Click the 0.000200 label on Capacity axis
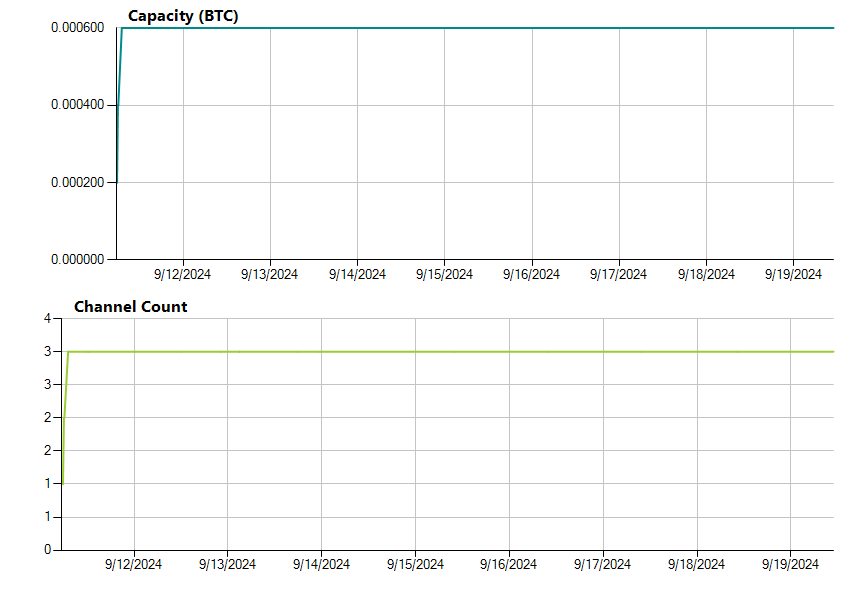Screen dimensions: 860x600 pos(77,182)
